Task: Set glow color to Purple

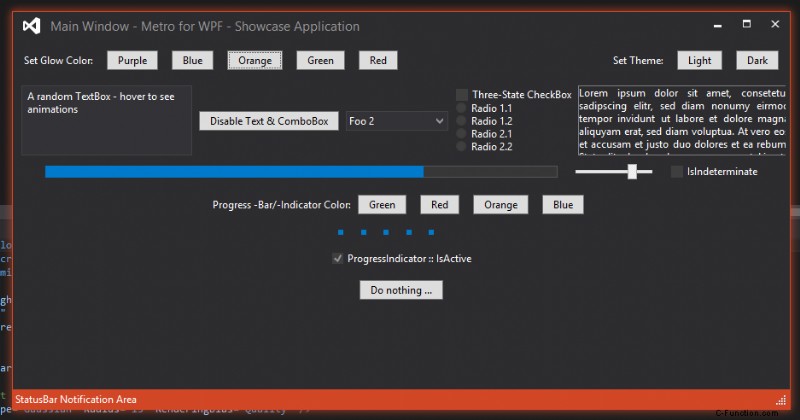Action: 132,61
